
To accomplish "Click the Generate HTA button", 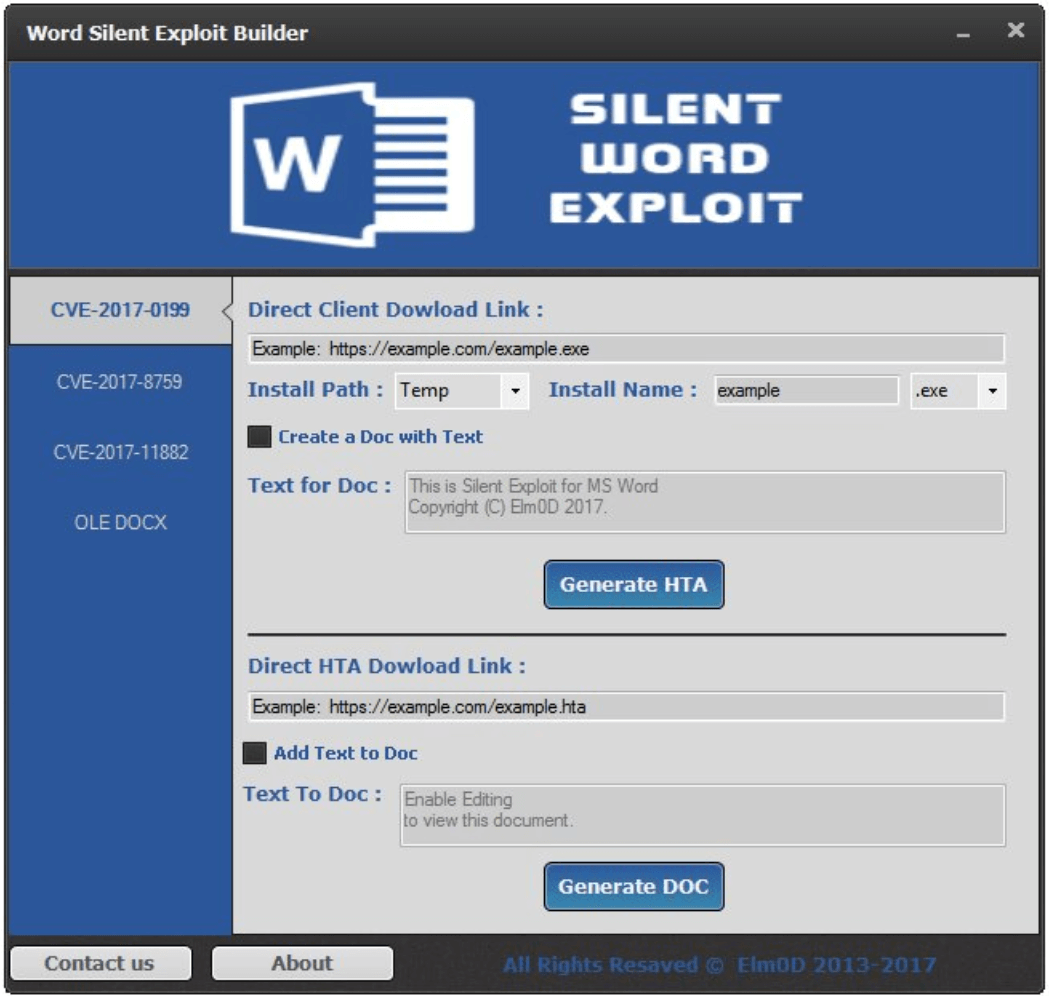I will coord(634,585).
